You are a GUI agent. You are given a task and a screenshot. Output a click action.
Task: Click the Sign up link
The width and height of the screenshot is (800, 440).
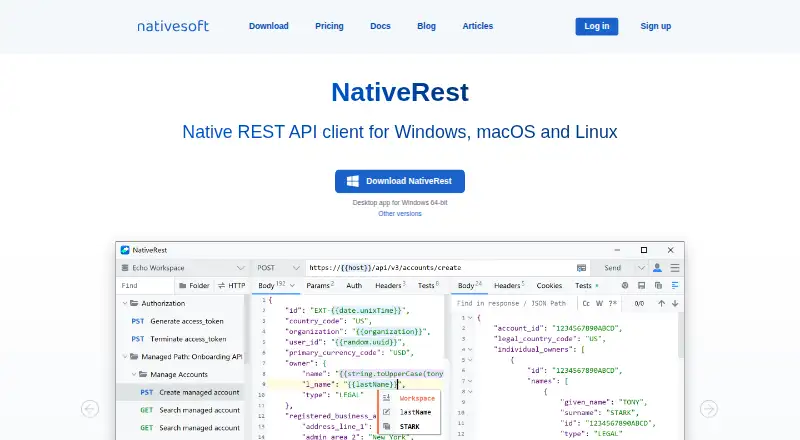656,26
